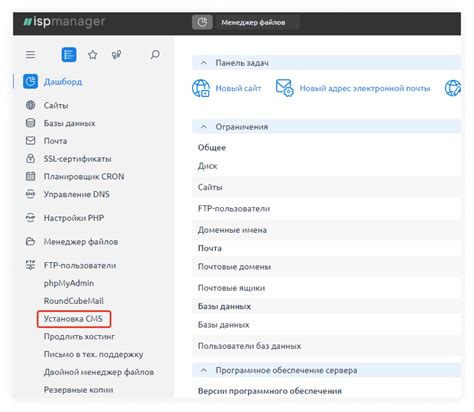Click the FTP icon for FTP-пользователи
The width and height of the screenshot is (474, 412).
click(30, 265)
